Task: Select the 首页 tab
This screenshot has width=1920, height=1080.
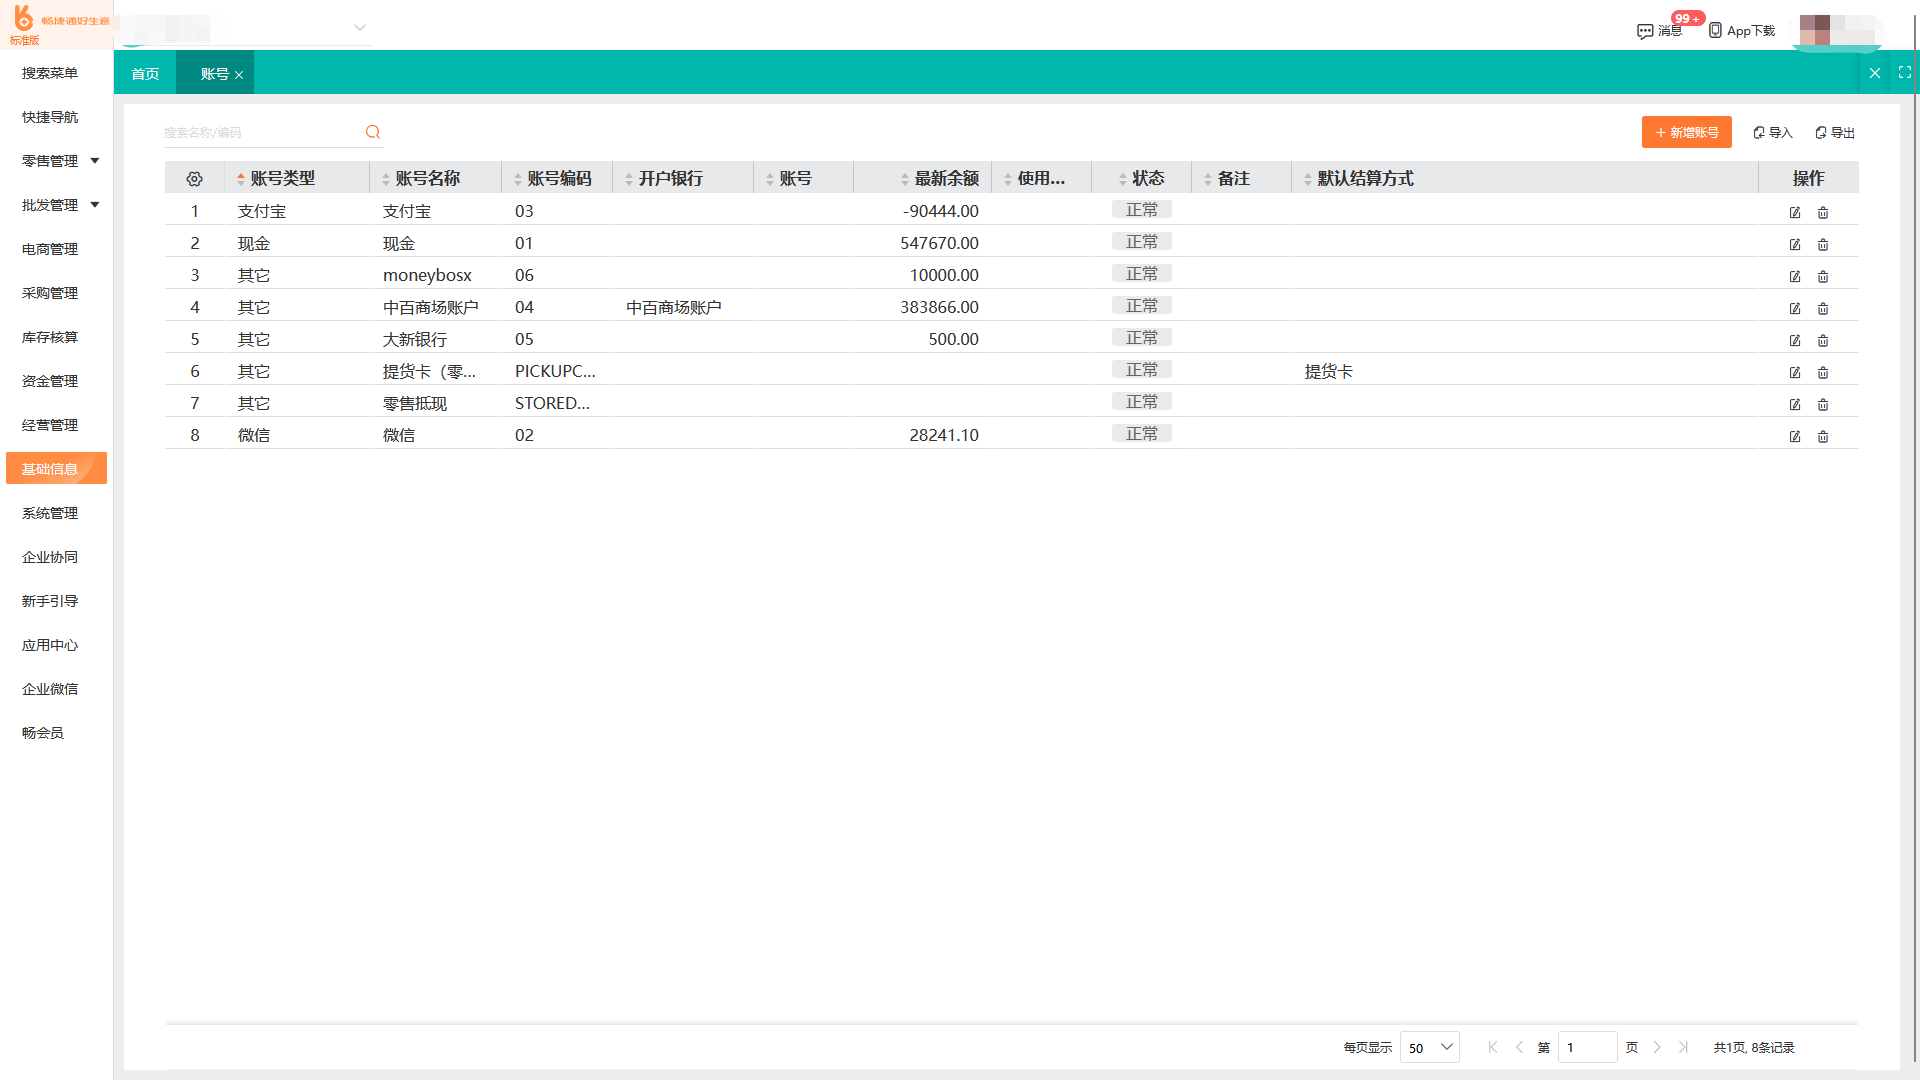Action: click(x=146, y=74)
